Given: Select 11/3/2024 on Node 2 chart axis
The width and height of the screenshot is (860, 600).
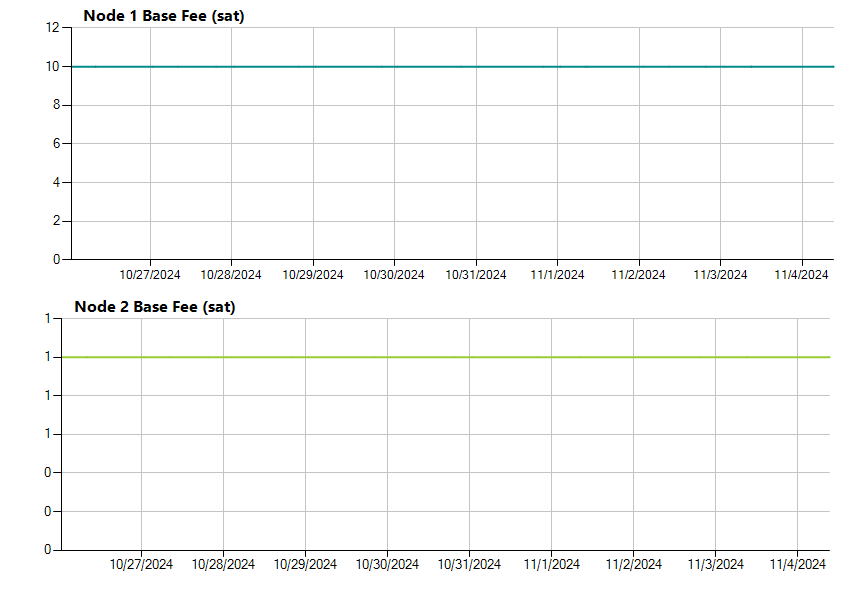Looking at the screenshot, I should tap(715, 564).
